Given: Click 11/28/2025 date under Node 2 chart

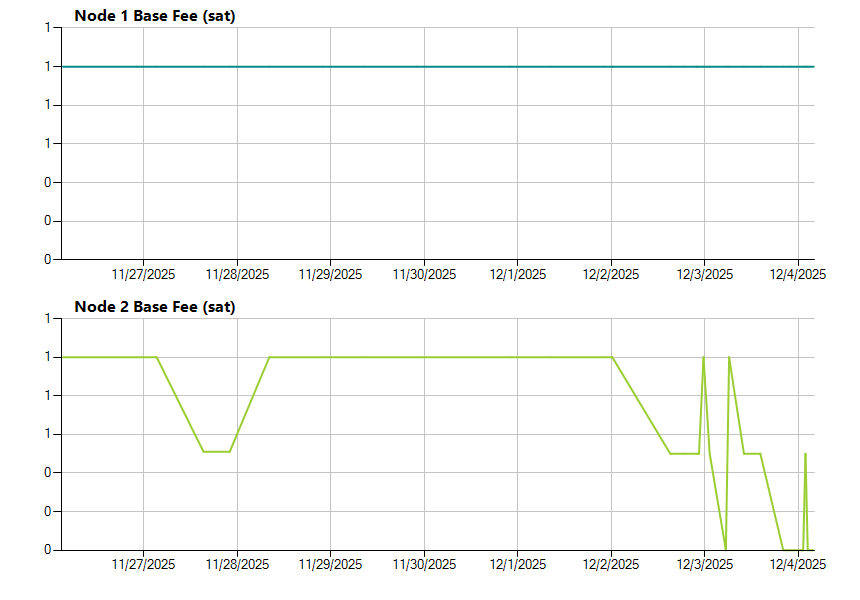Looking at the screenshot, I should click(x=237, y=565).
